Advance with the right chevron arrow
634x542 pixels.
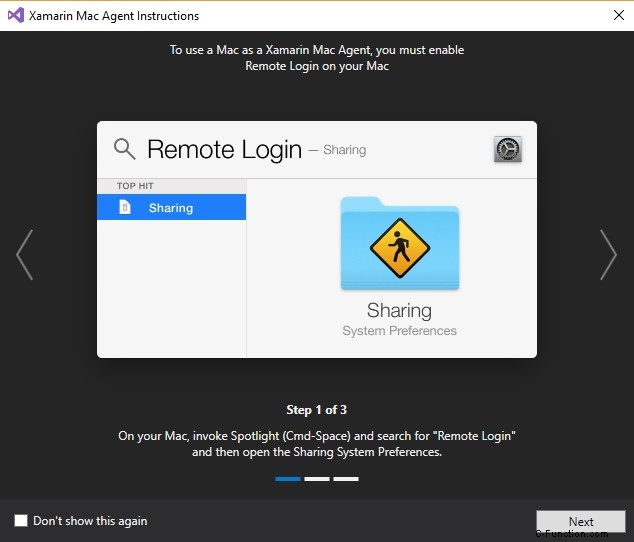(x=607, y=254)
